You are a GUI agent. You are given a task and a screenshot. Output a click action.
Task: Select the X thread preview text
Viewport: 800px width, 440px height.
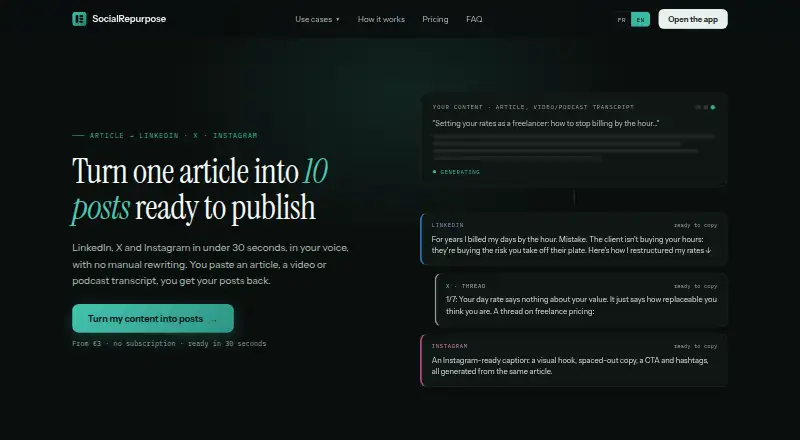(581, 305)
